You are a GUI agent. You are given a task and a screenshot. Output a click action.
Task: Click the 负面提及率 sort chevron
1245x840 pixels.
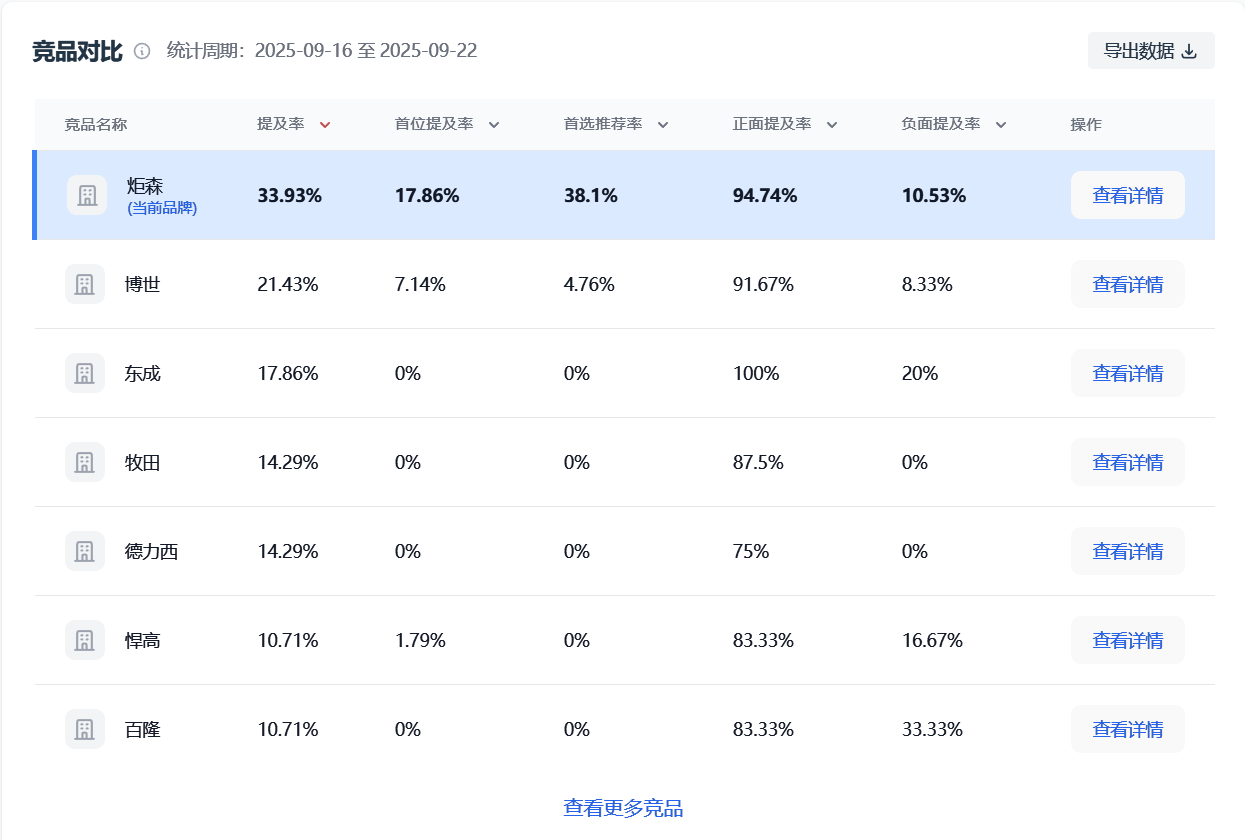click(1000, 126)
